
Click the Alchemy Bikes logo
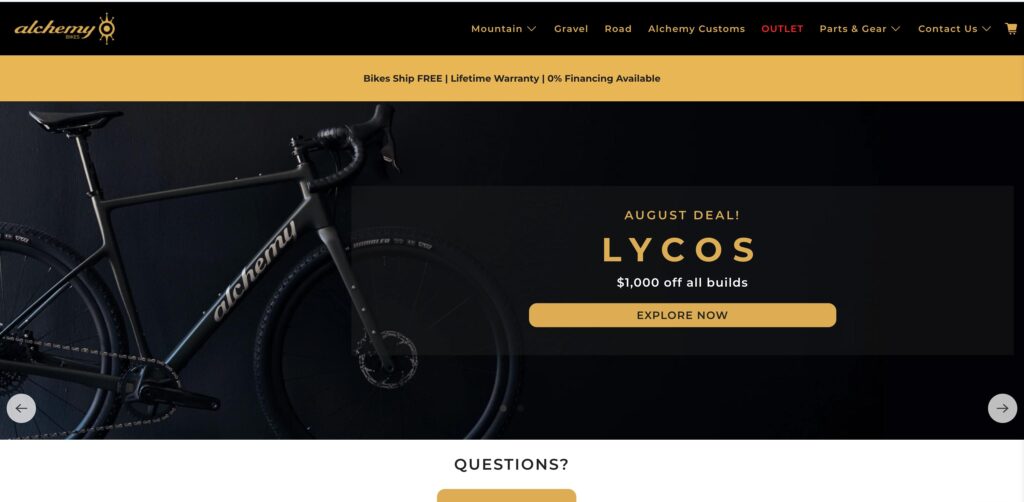click(x=65, y=29)
